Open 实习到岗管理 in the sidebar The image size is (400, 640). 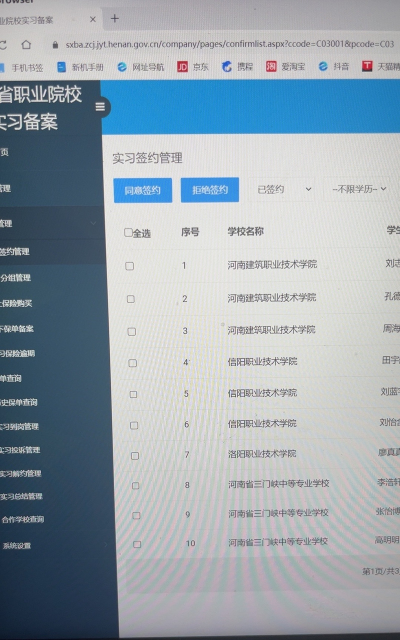tap(19, 426)
